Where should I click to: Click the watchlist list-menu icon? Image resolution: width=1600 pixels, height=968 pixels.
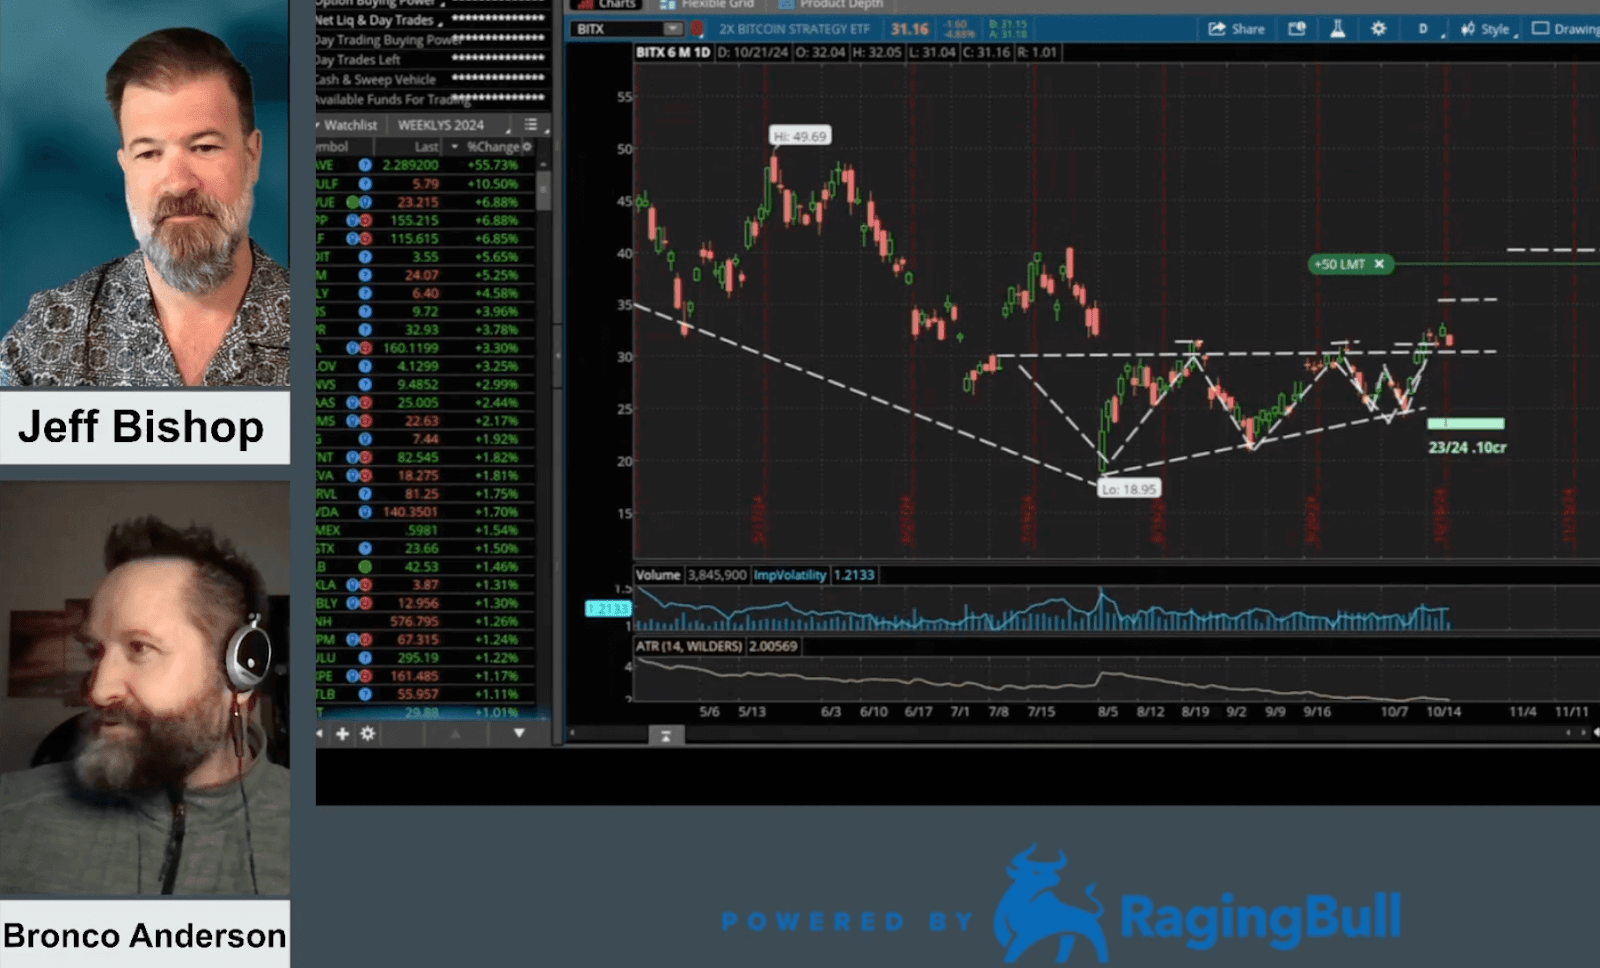531,125
